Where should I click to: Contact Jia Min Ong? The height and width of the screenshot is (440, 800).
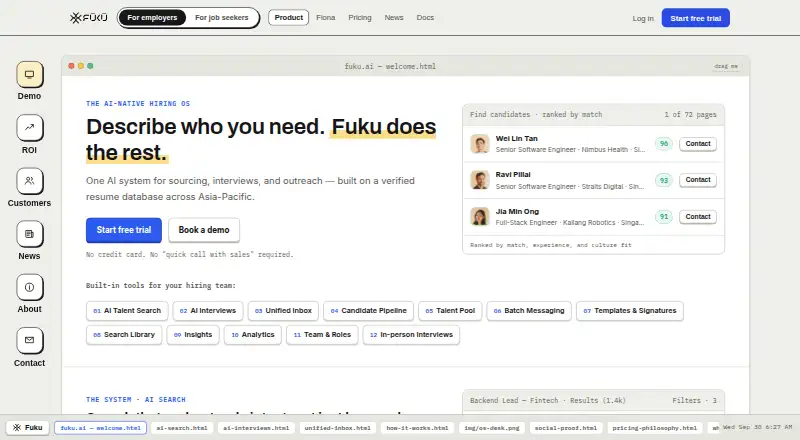(698, 217)
